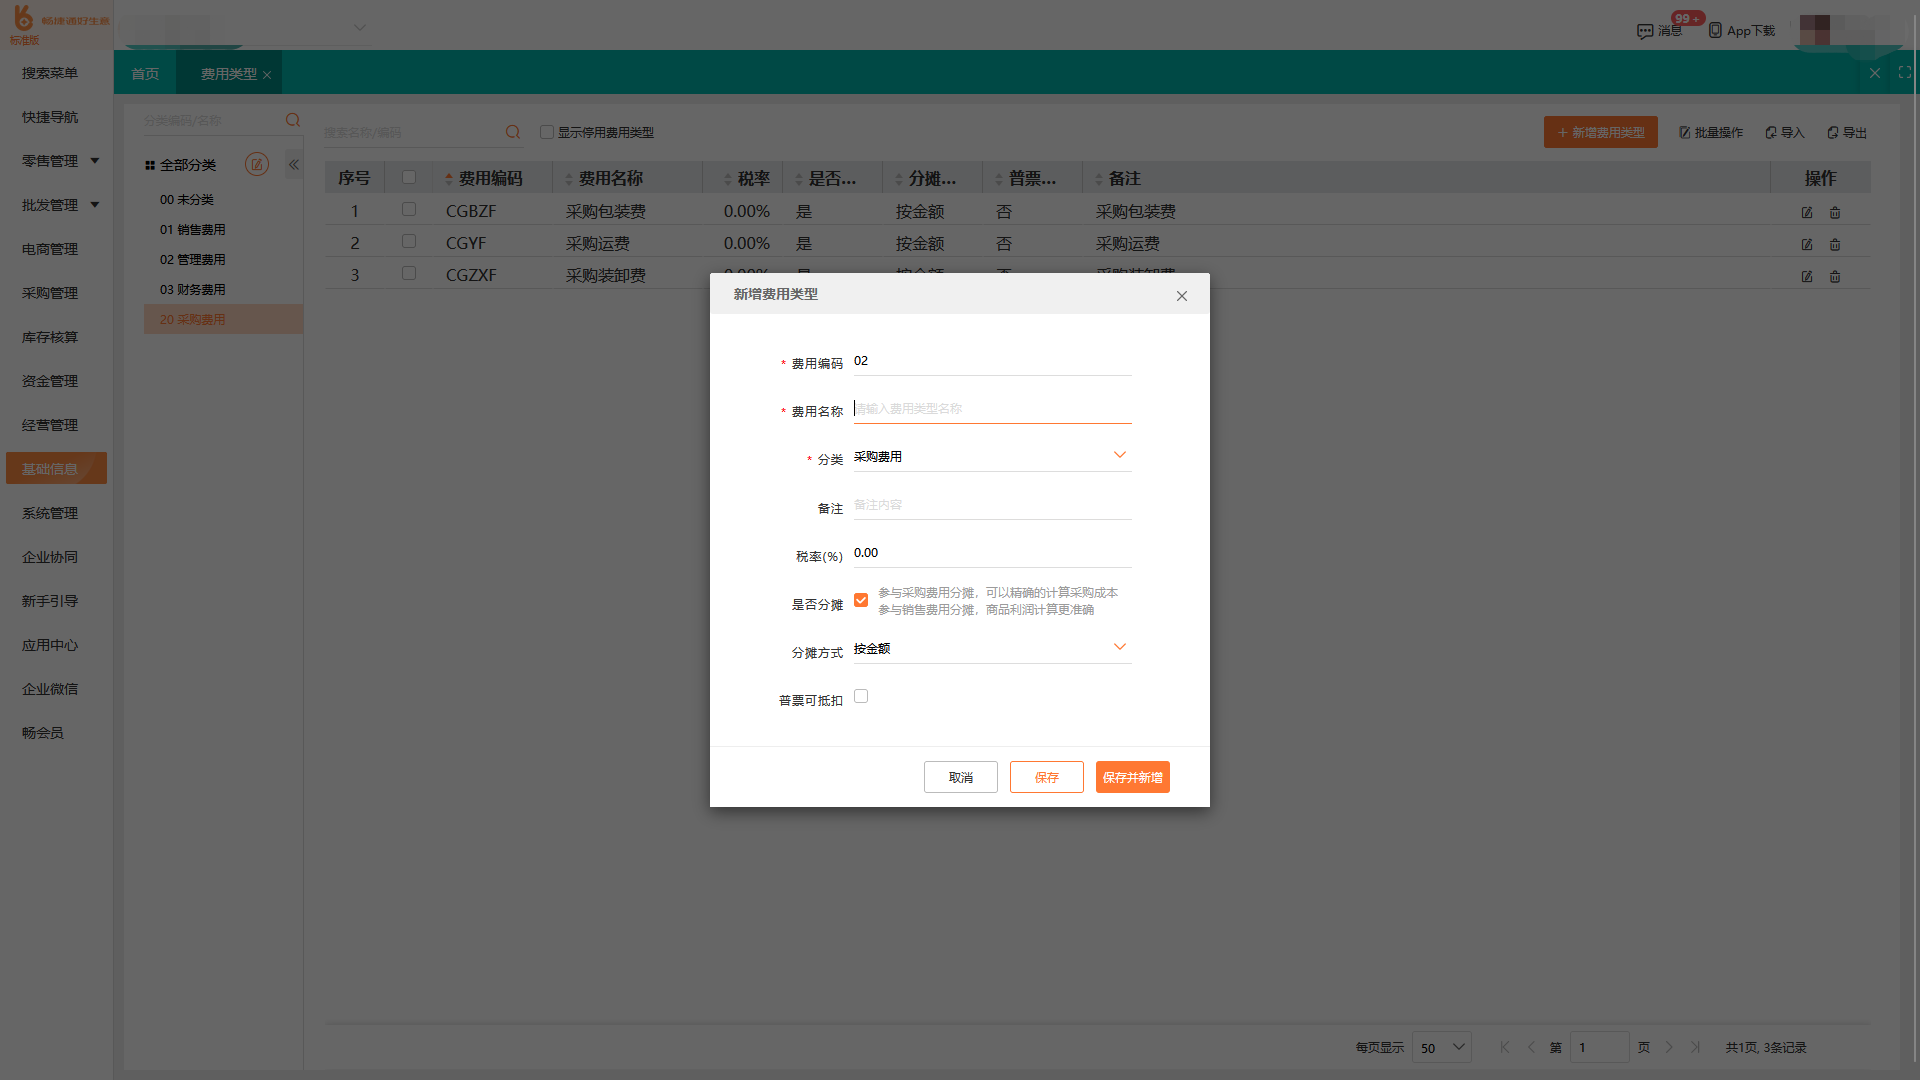Toggle the 是否分摊 checkbox on
The image size is (1920, 1080).
click(860, 601)
